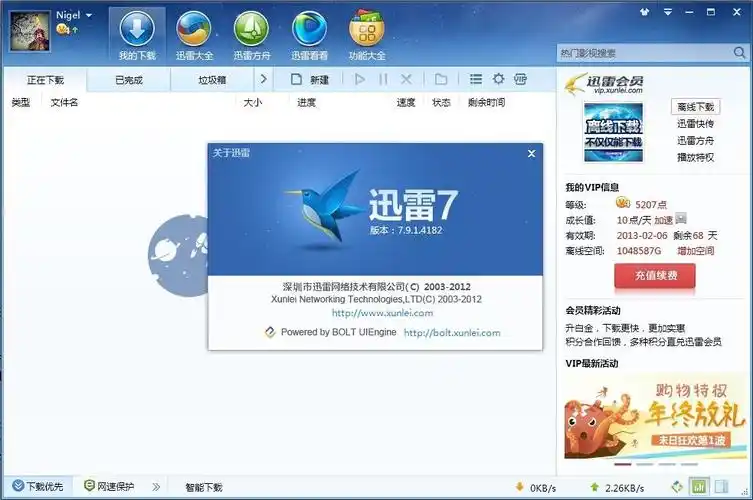Click the red 充值续费 button
The image size is (753, 500).
click(x=655, y=275)
